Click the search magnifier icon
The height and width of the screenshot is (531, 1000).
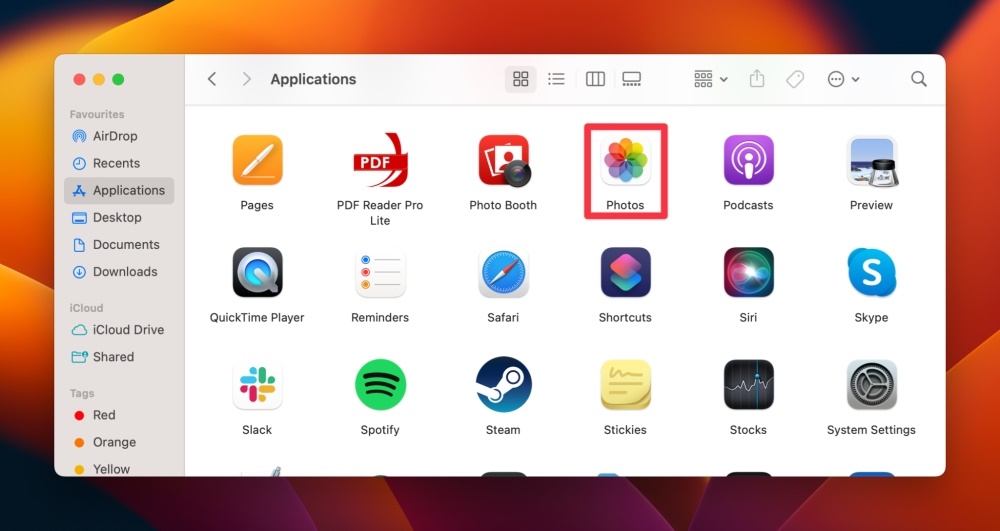coord(918,79)
